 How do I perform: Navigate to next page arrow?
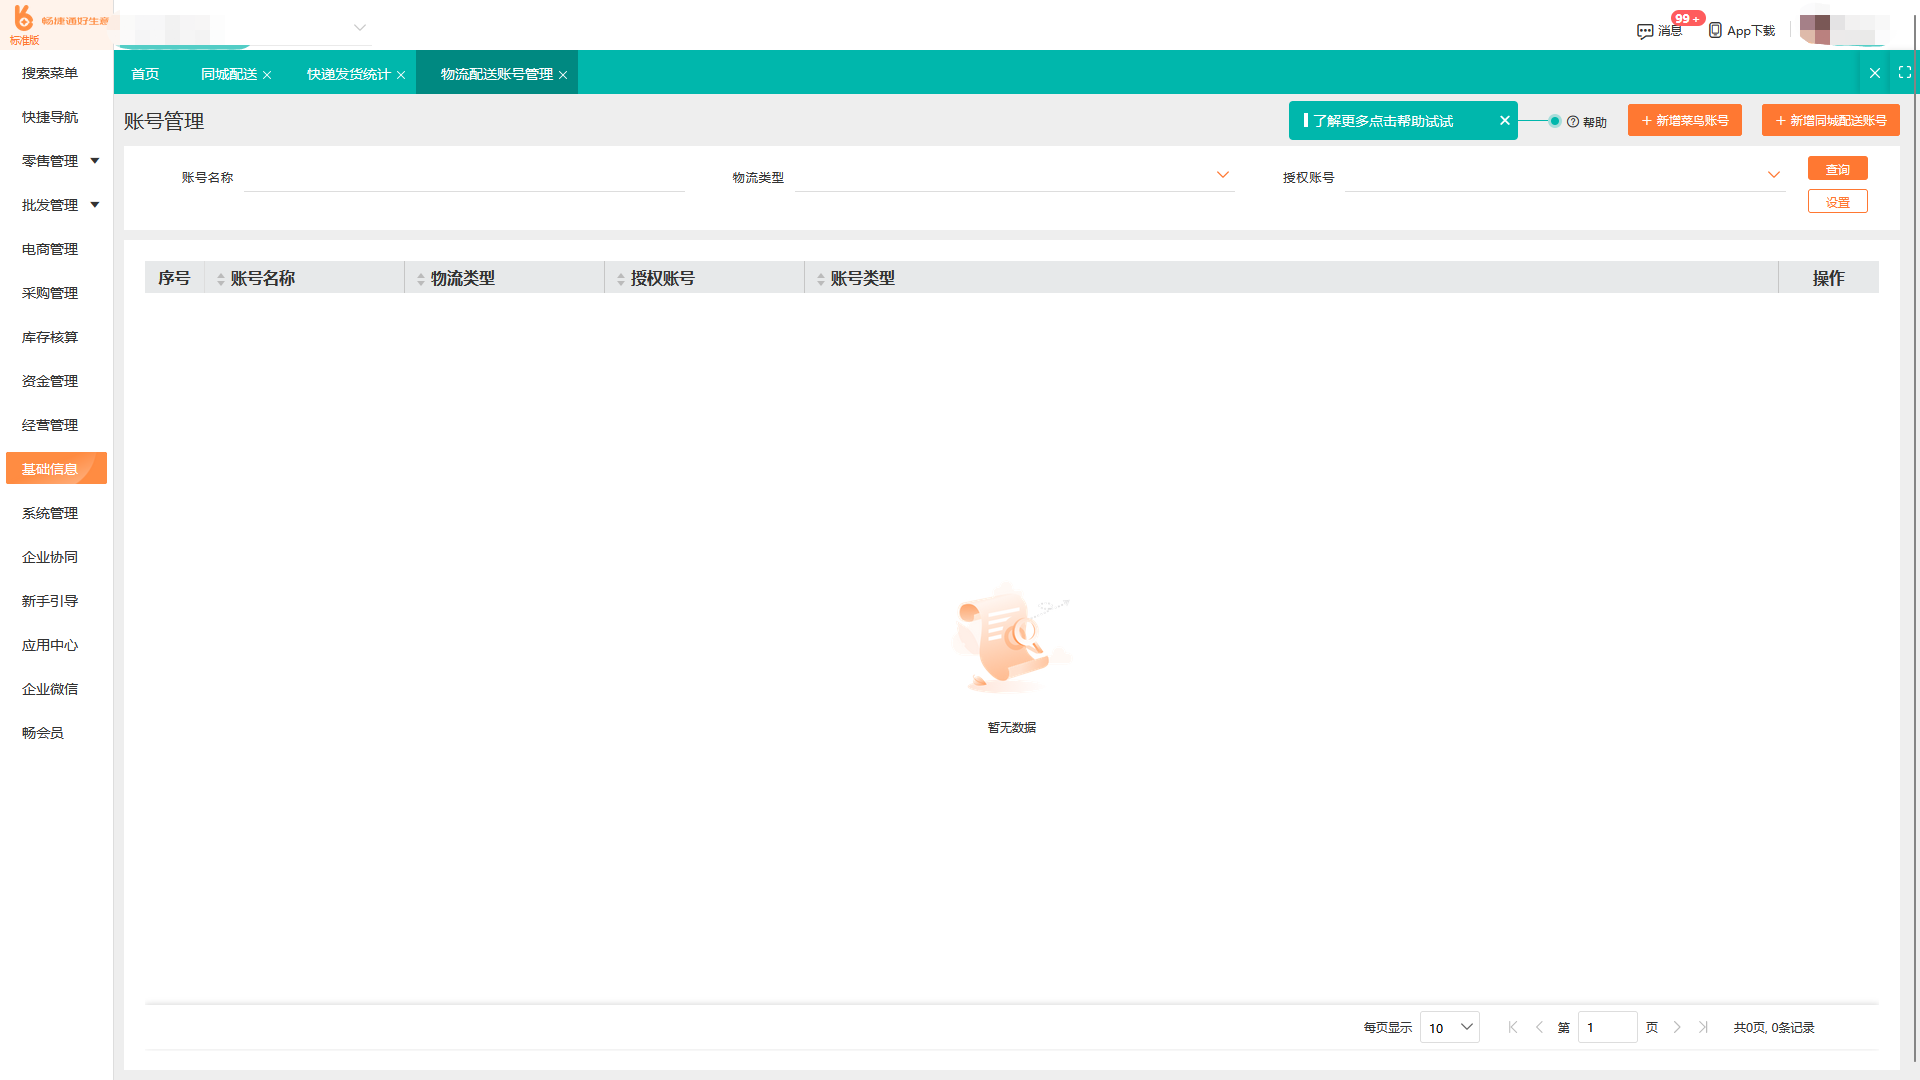coord(1677,1027)
